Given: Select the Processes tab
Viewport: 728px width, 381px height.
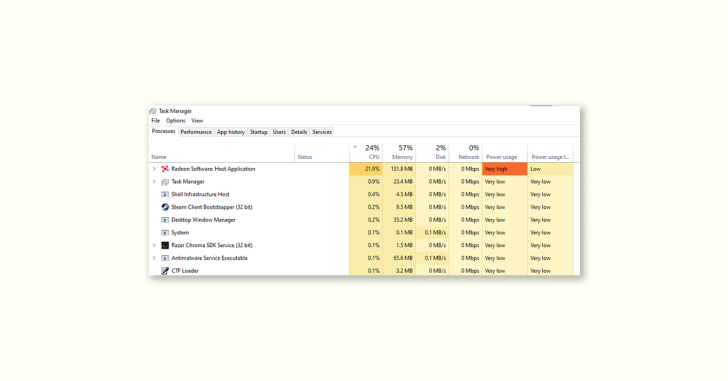Looking at the screenshot, I should [163, 131].
